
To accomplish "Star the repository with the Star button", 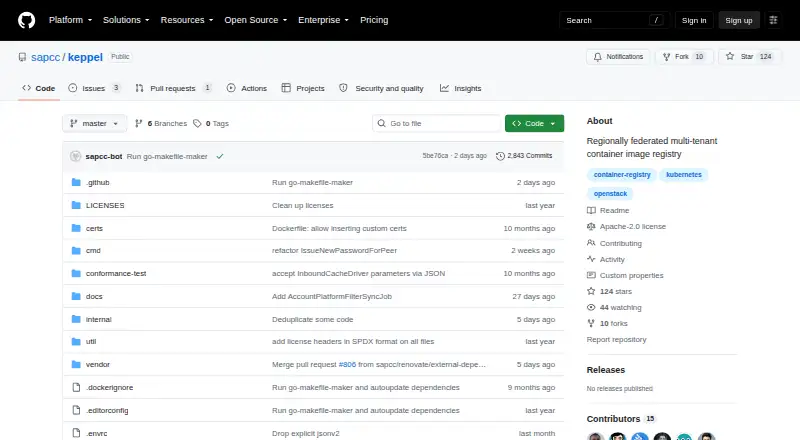I will coord(749,57).
